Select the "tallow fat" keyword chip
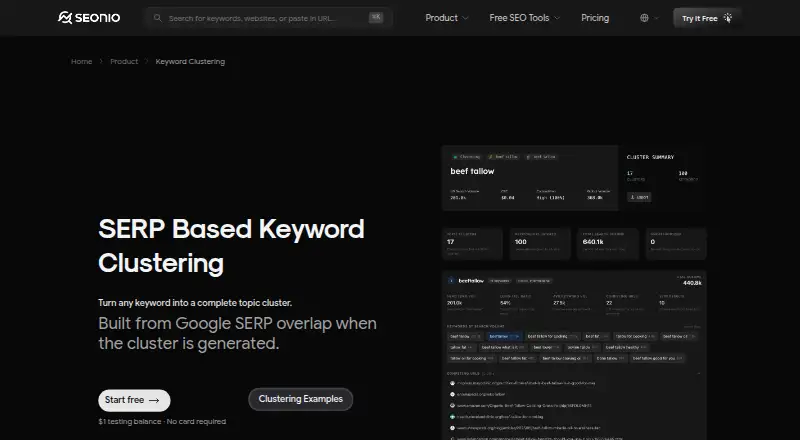The width and height of the screenshot is (800, 440). tap(461, 347)
